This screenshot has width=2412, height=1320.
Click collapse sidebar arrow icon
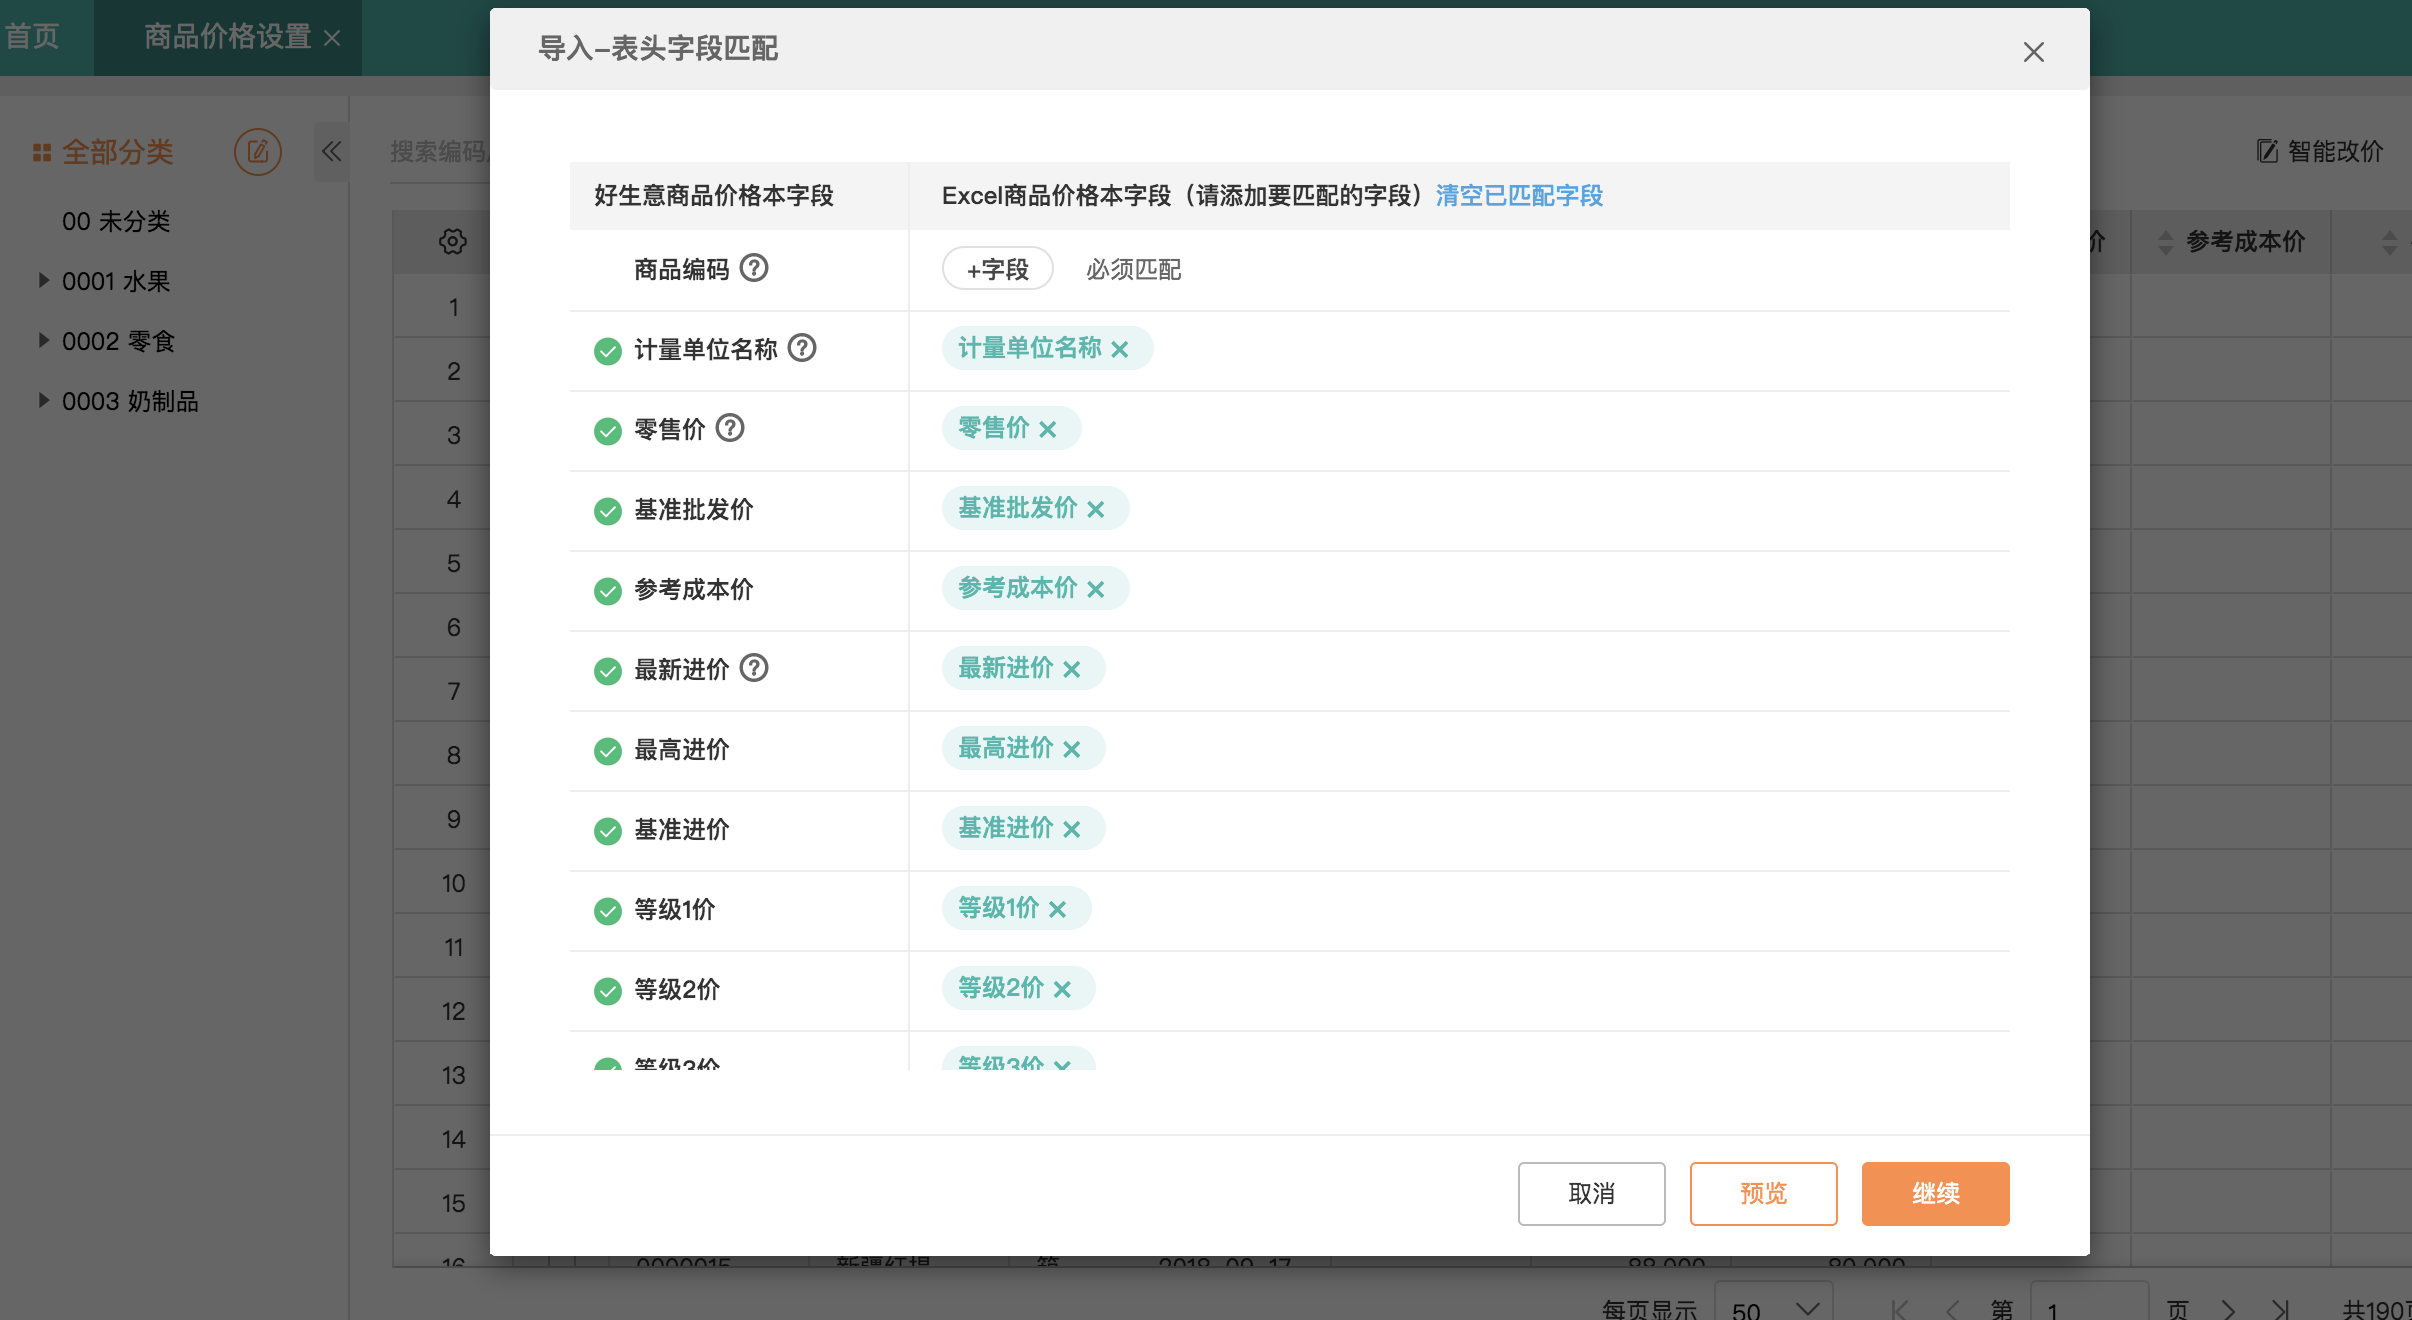(332, 151)
